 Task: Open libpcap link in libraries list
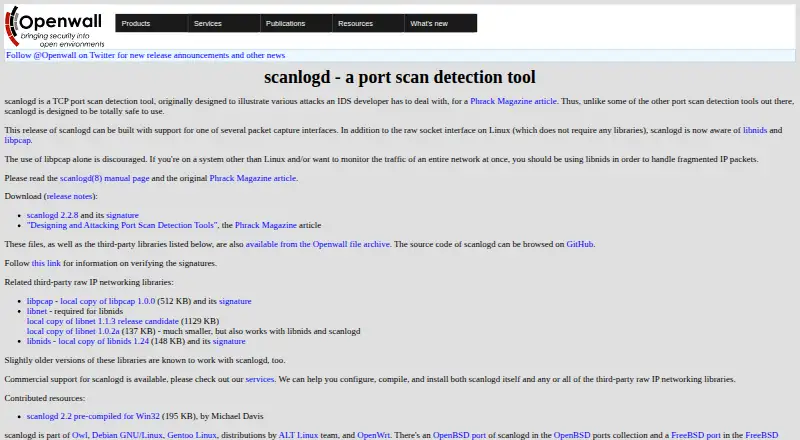(40, 301)
